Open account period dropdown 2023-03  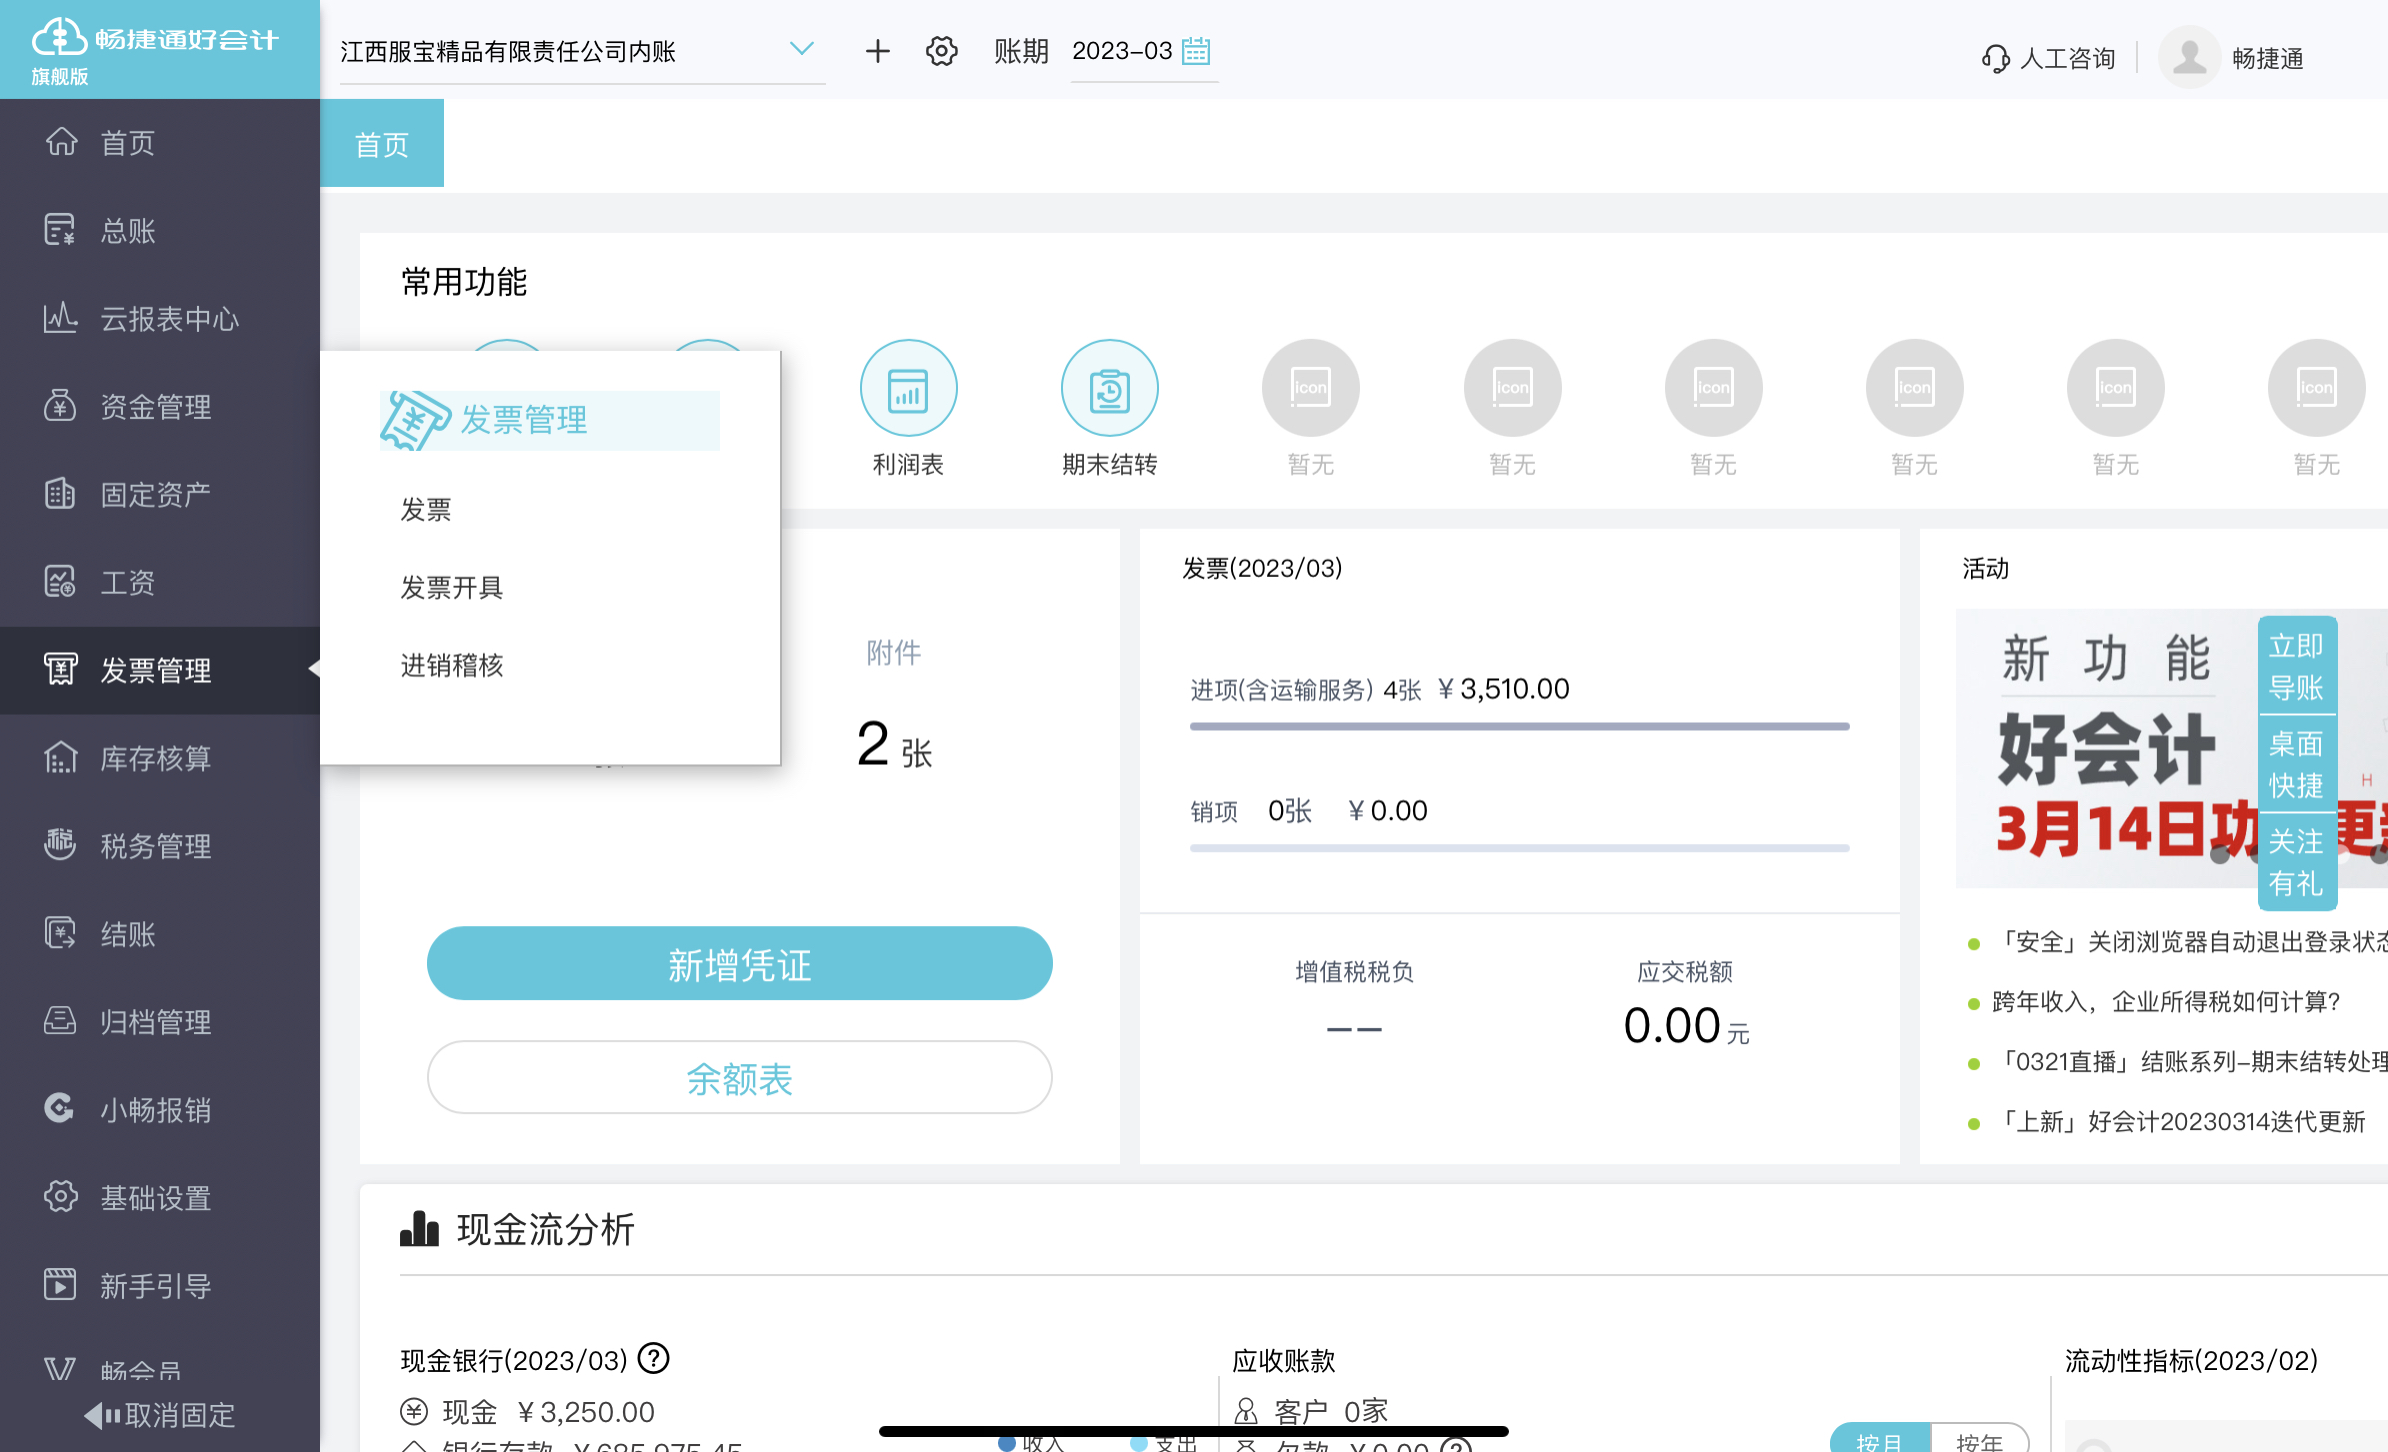point(1196,51)
